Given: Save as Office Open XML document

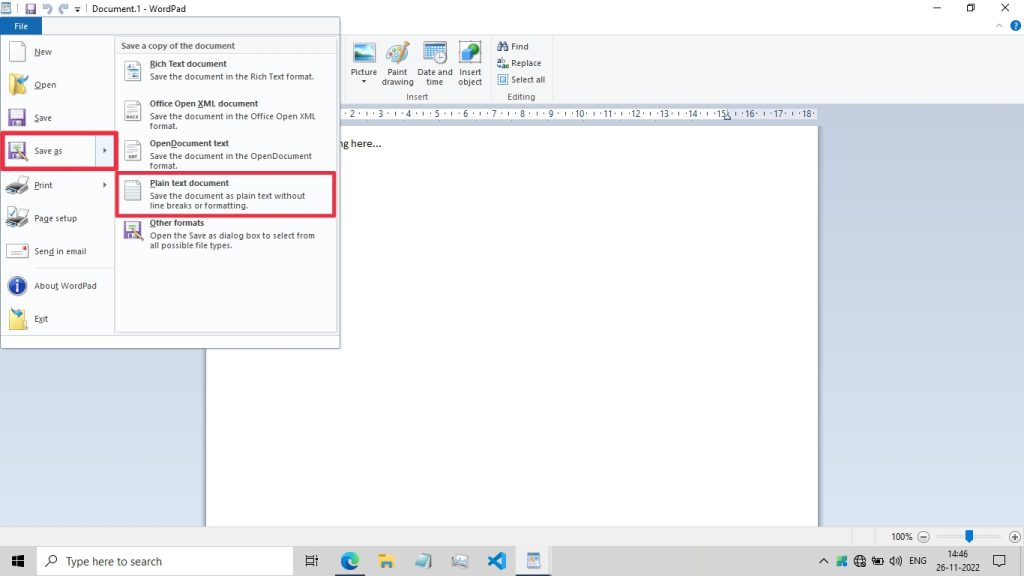Looking at the screenshot, I should click(226, 114).
